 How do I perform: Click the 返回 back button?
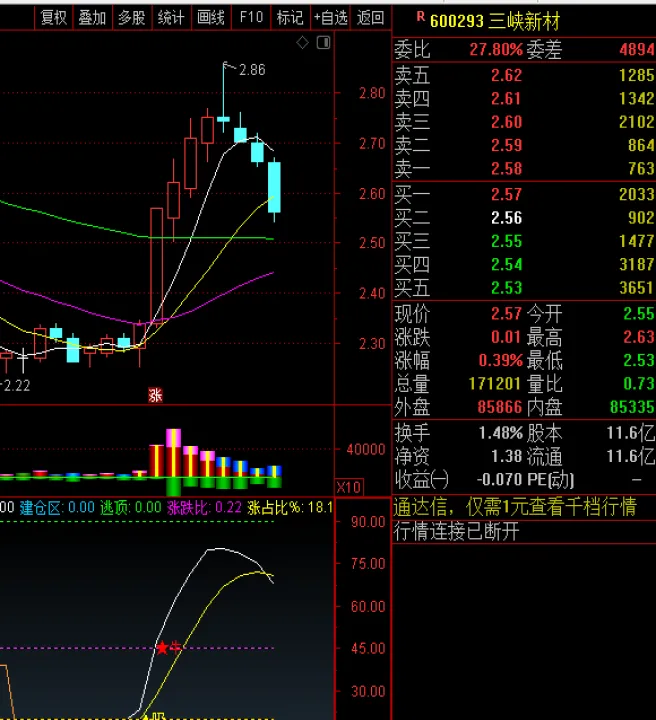pyautogui.click(x=370, y=17)
